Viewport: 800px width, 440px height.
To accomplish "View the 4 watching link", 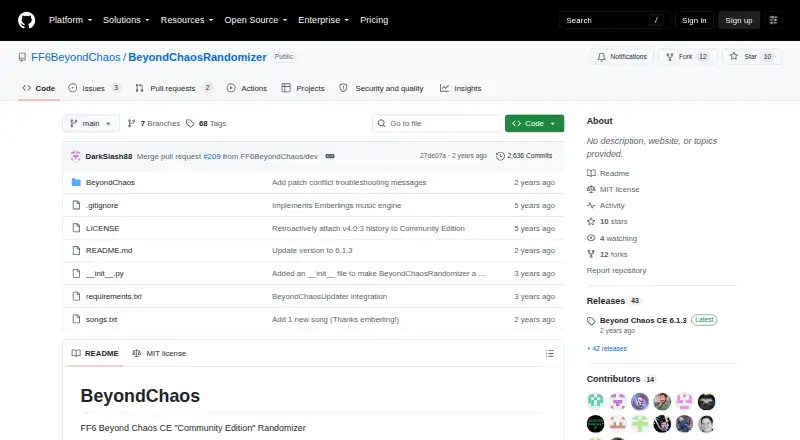I will click(x=612, y=238).
